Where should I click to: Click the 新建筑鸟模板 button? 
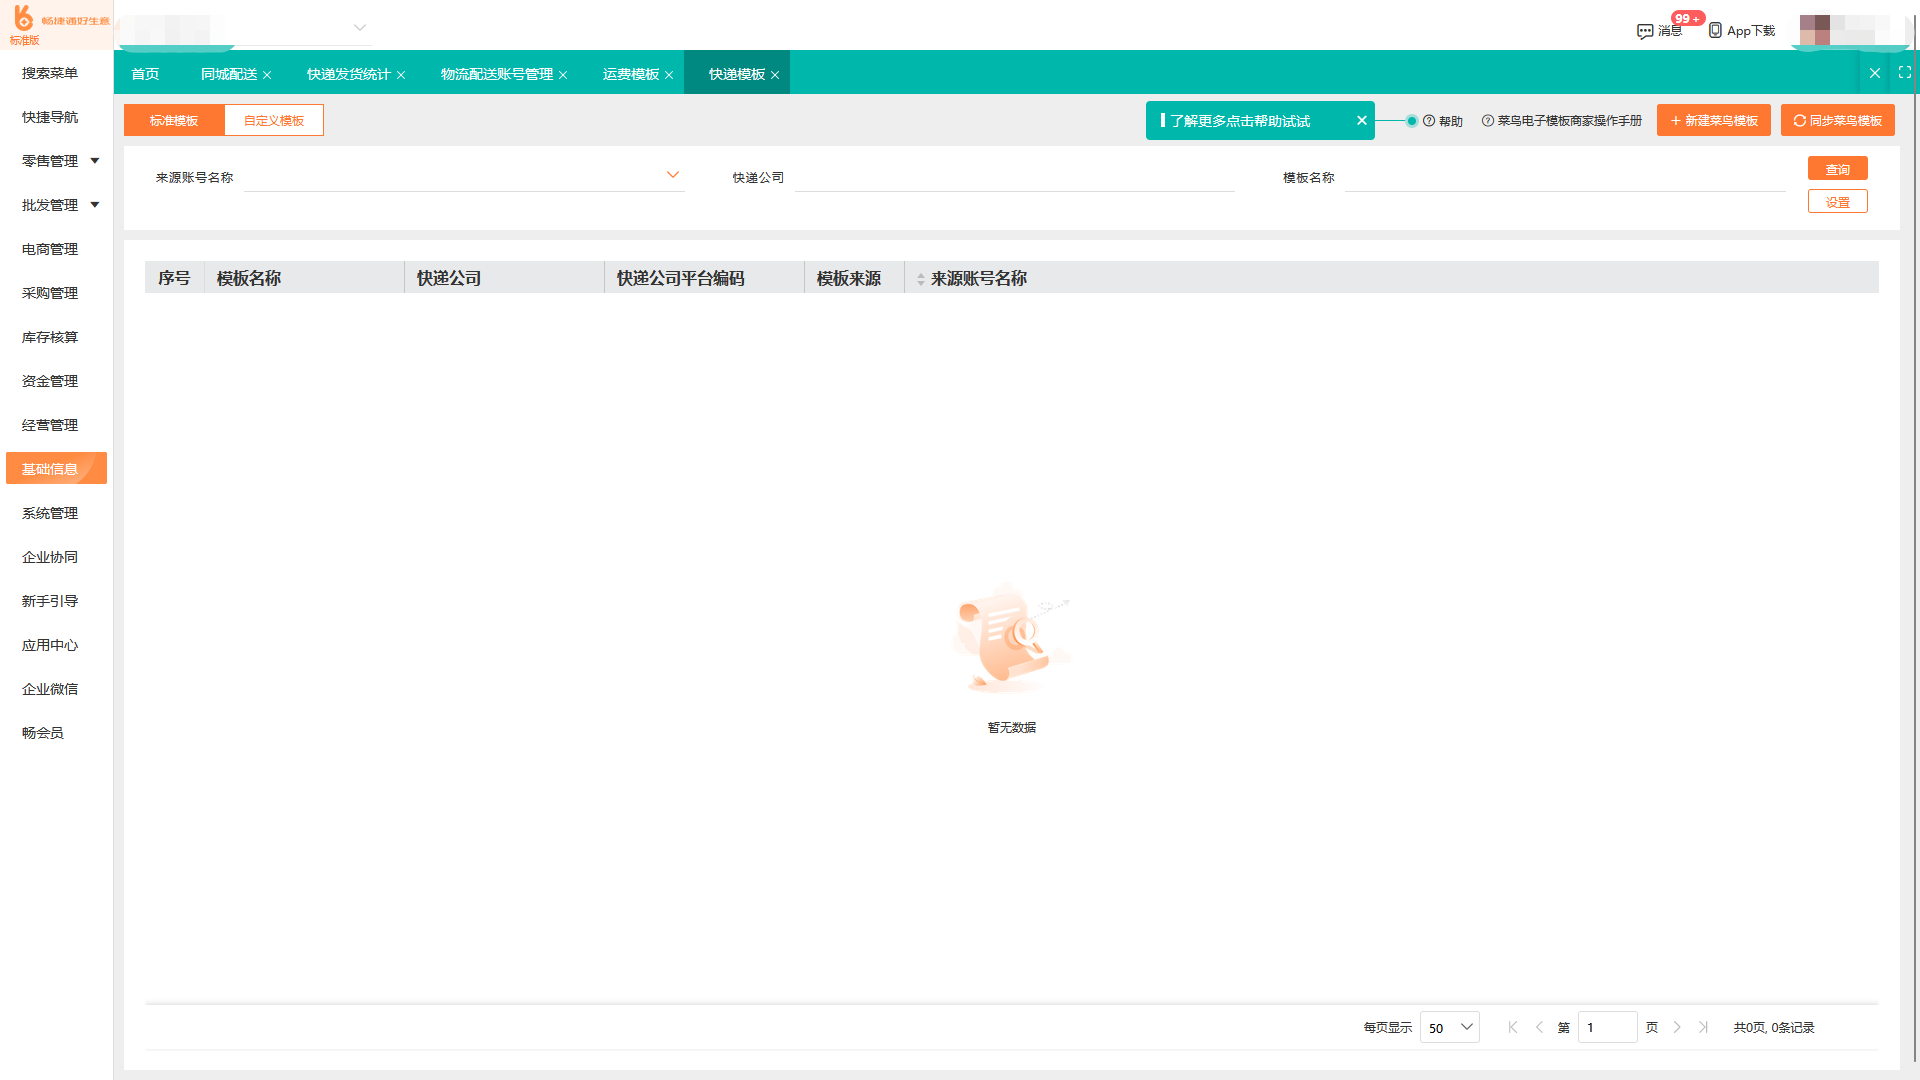pos(1714,121)
